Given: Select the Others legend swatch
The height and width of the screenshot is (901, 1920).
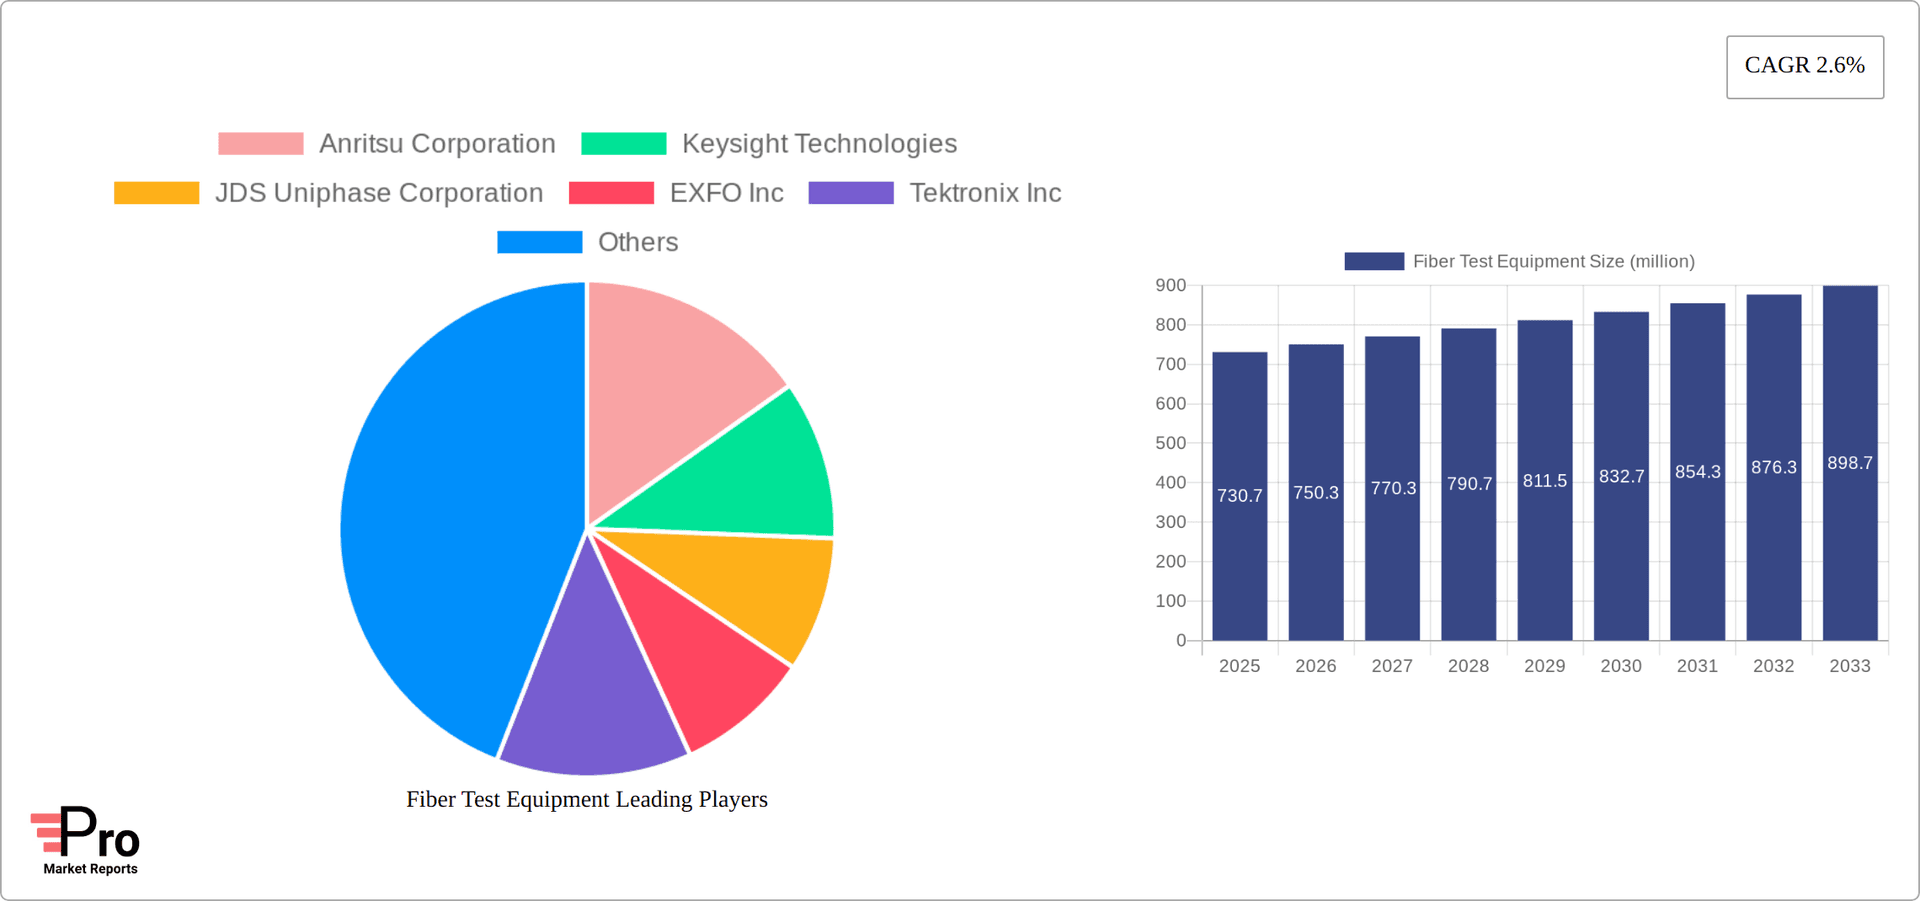Looking at the screenshot, I should pos(539,241).
